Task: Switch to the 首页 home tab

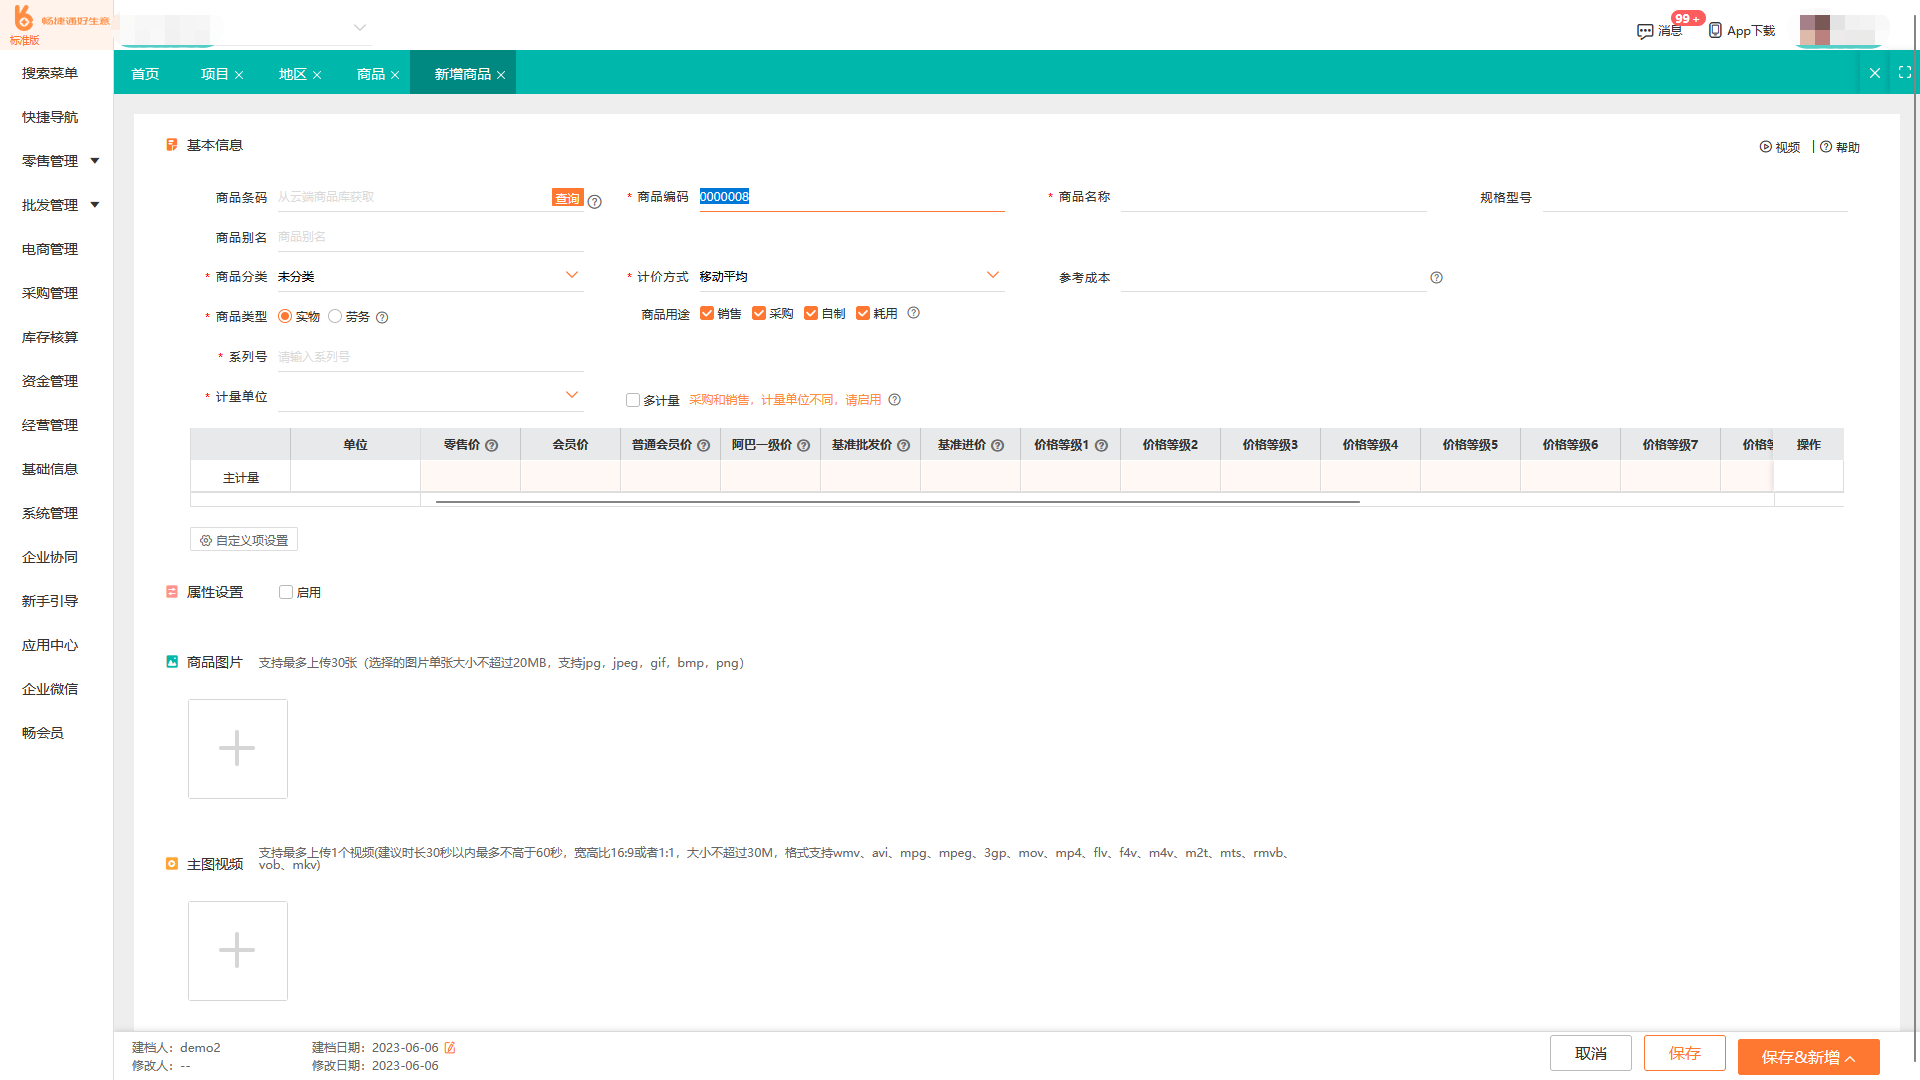Action: pyautogui.click(x=145, y=74)
